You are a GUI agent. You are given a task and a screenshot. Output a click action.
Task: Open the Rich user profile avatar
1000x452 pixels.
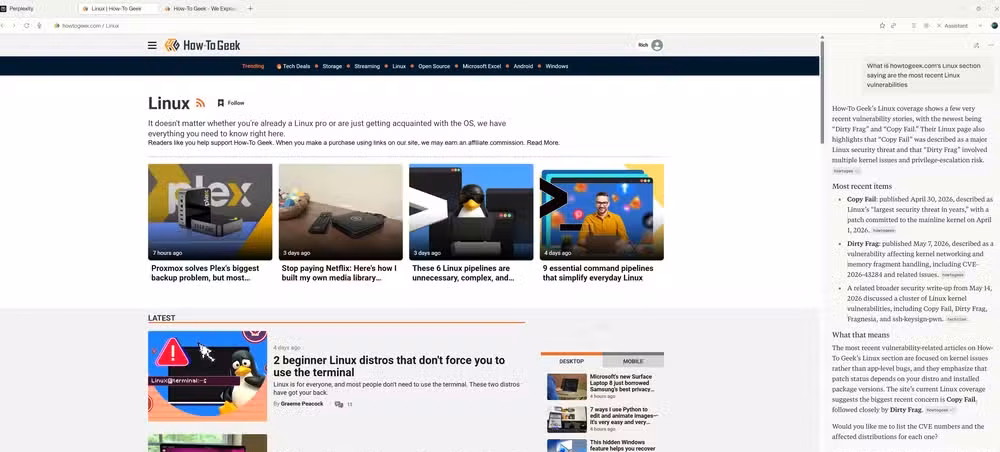[657, 45]
